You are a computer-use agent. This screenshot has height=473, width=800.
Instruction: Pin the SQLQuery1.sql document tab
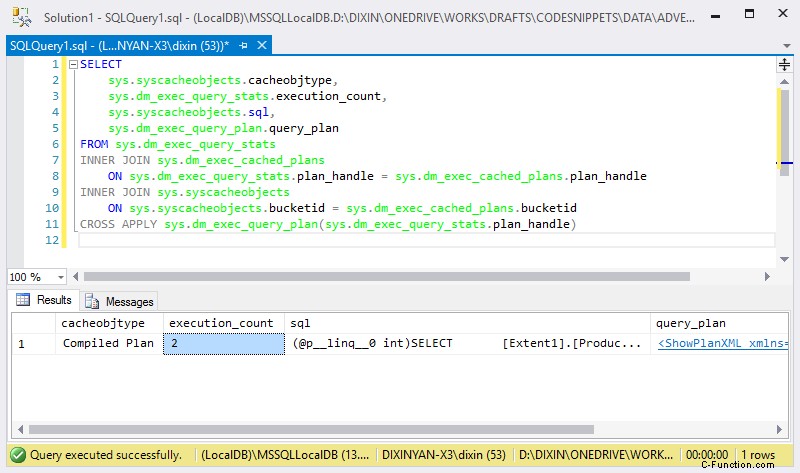click(244, 46)
